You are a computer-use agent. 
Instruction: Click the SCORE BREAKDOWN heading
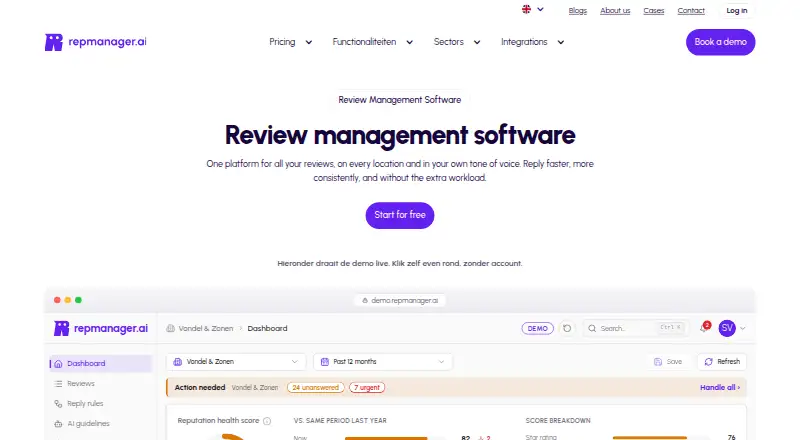point(558,421)
